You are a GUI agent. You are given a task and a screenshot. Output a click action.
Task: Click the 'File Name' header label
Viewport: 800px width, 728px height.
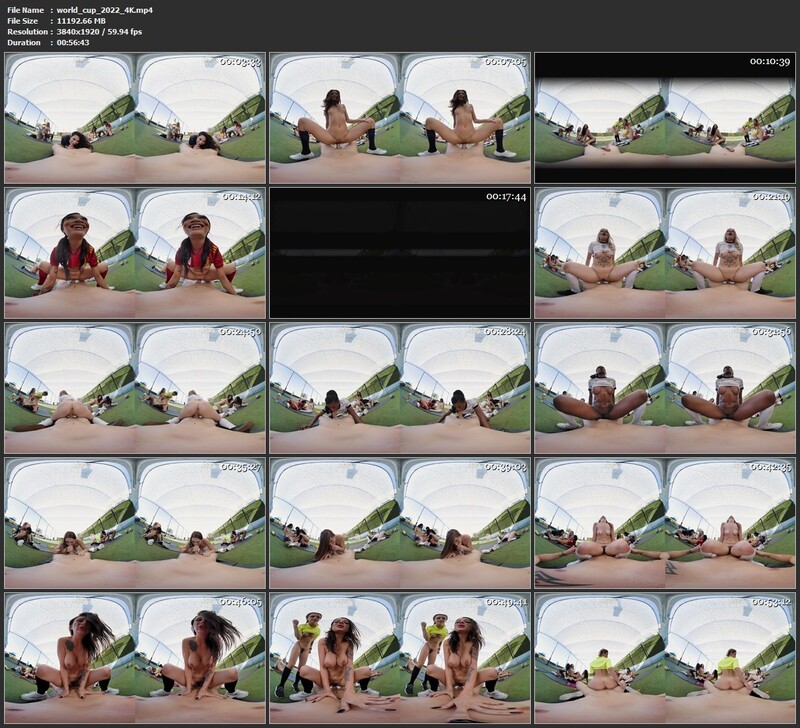click(x=25, y=9)
